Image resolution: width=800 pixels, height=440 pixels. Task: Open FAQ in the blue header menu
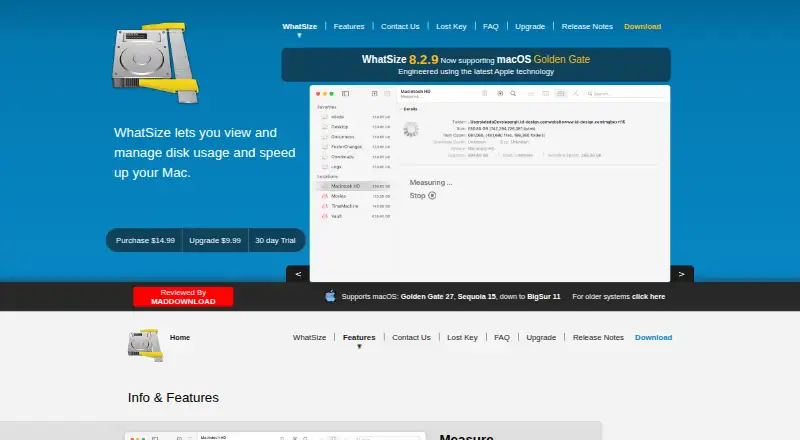tap(491, 27)
